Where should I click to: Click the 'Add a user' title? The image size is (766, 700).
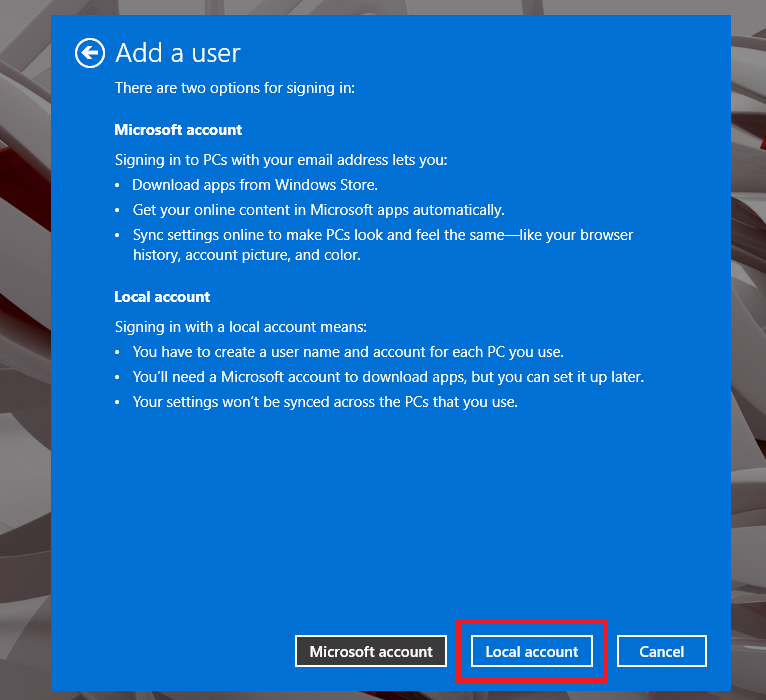178,53
